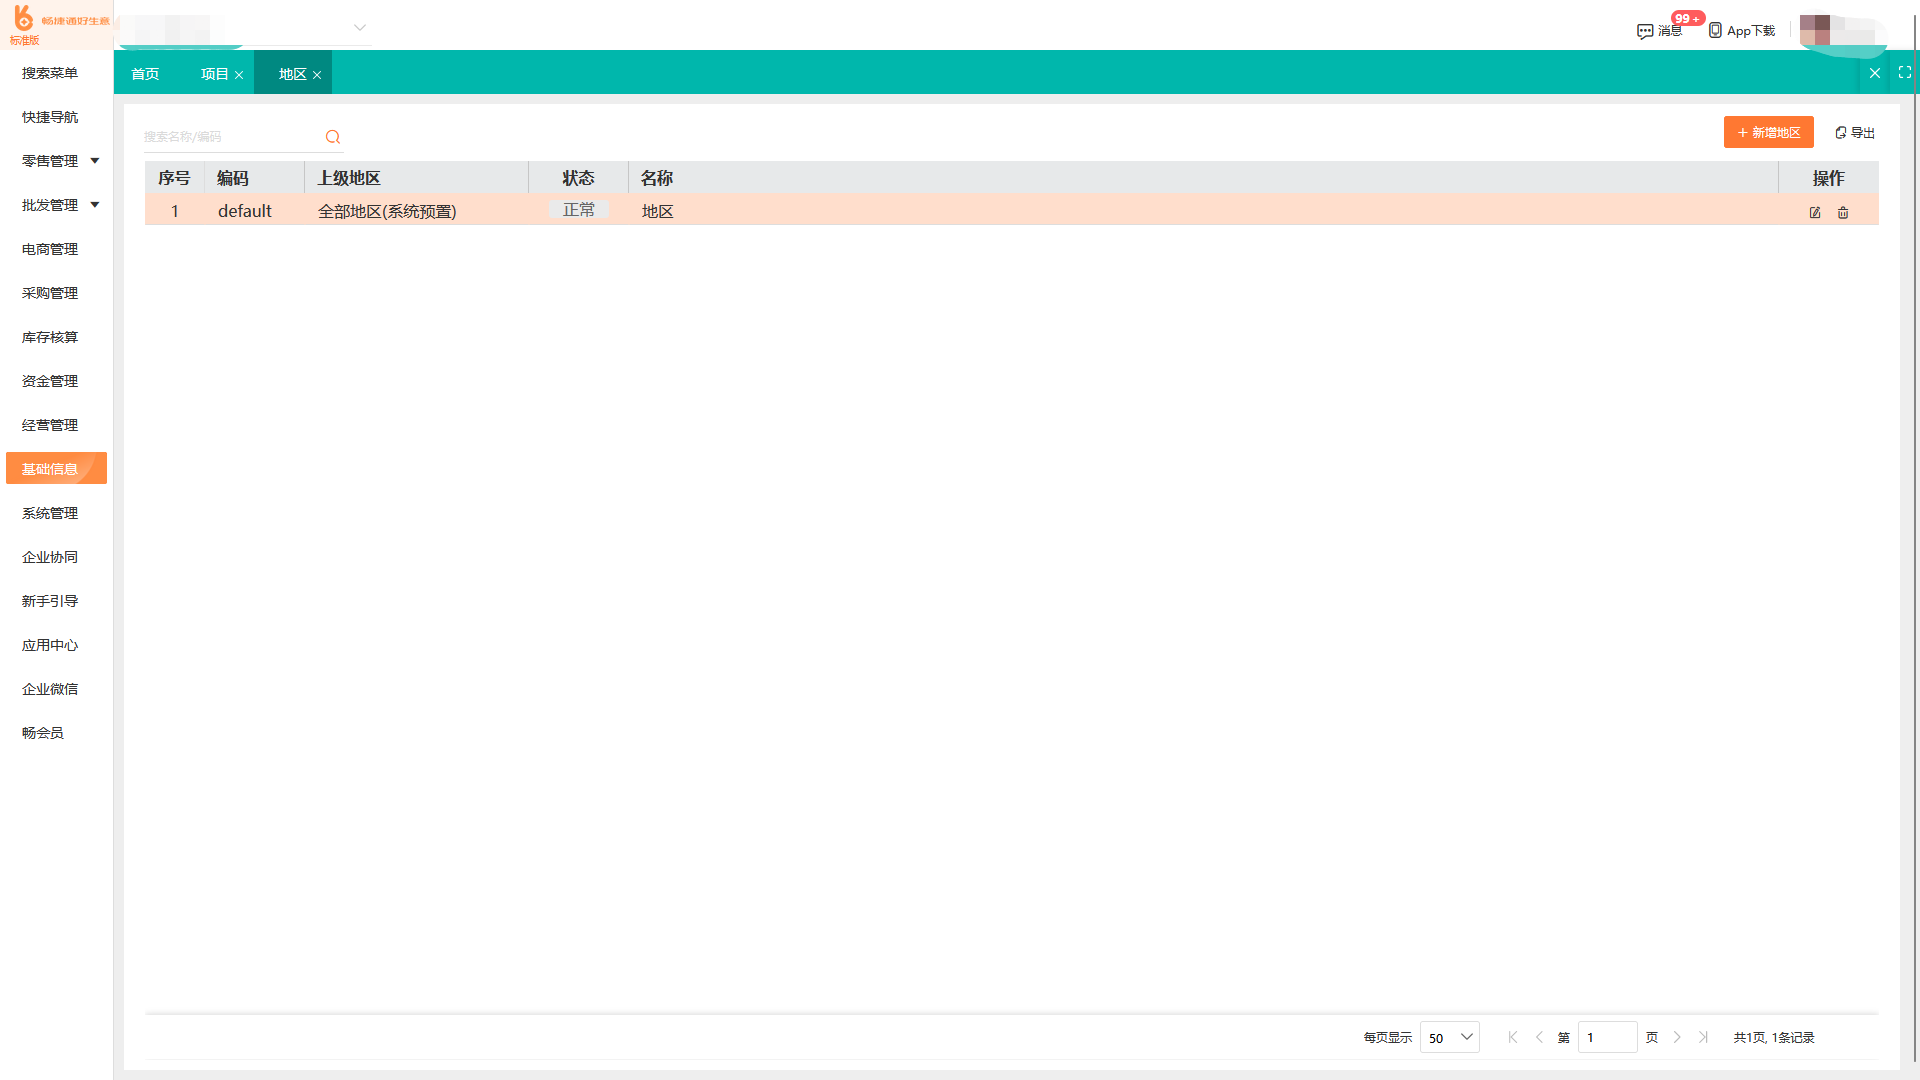Toggle the 快捷导航 sidebar item

click(x=50, y=116)
